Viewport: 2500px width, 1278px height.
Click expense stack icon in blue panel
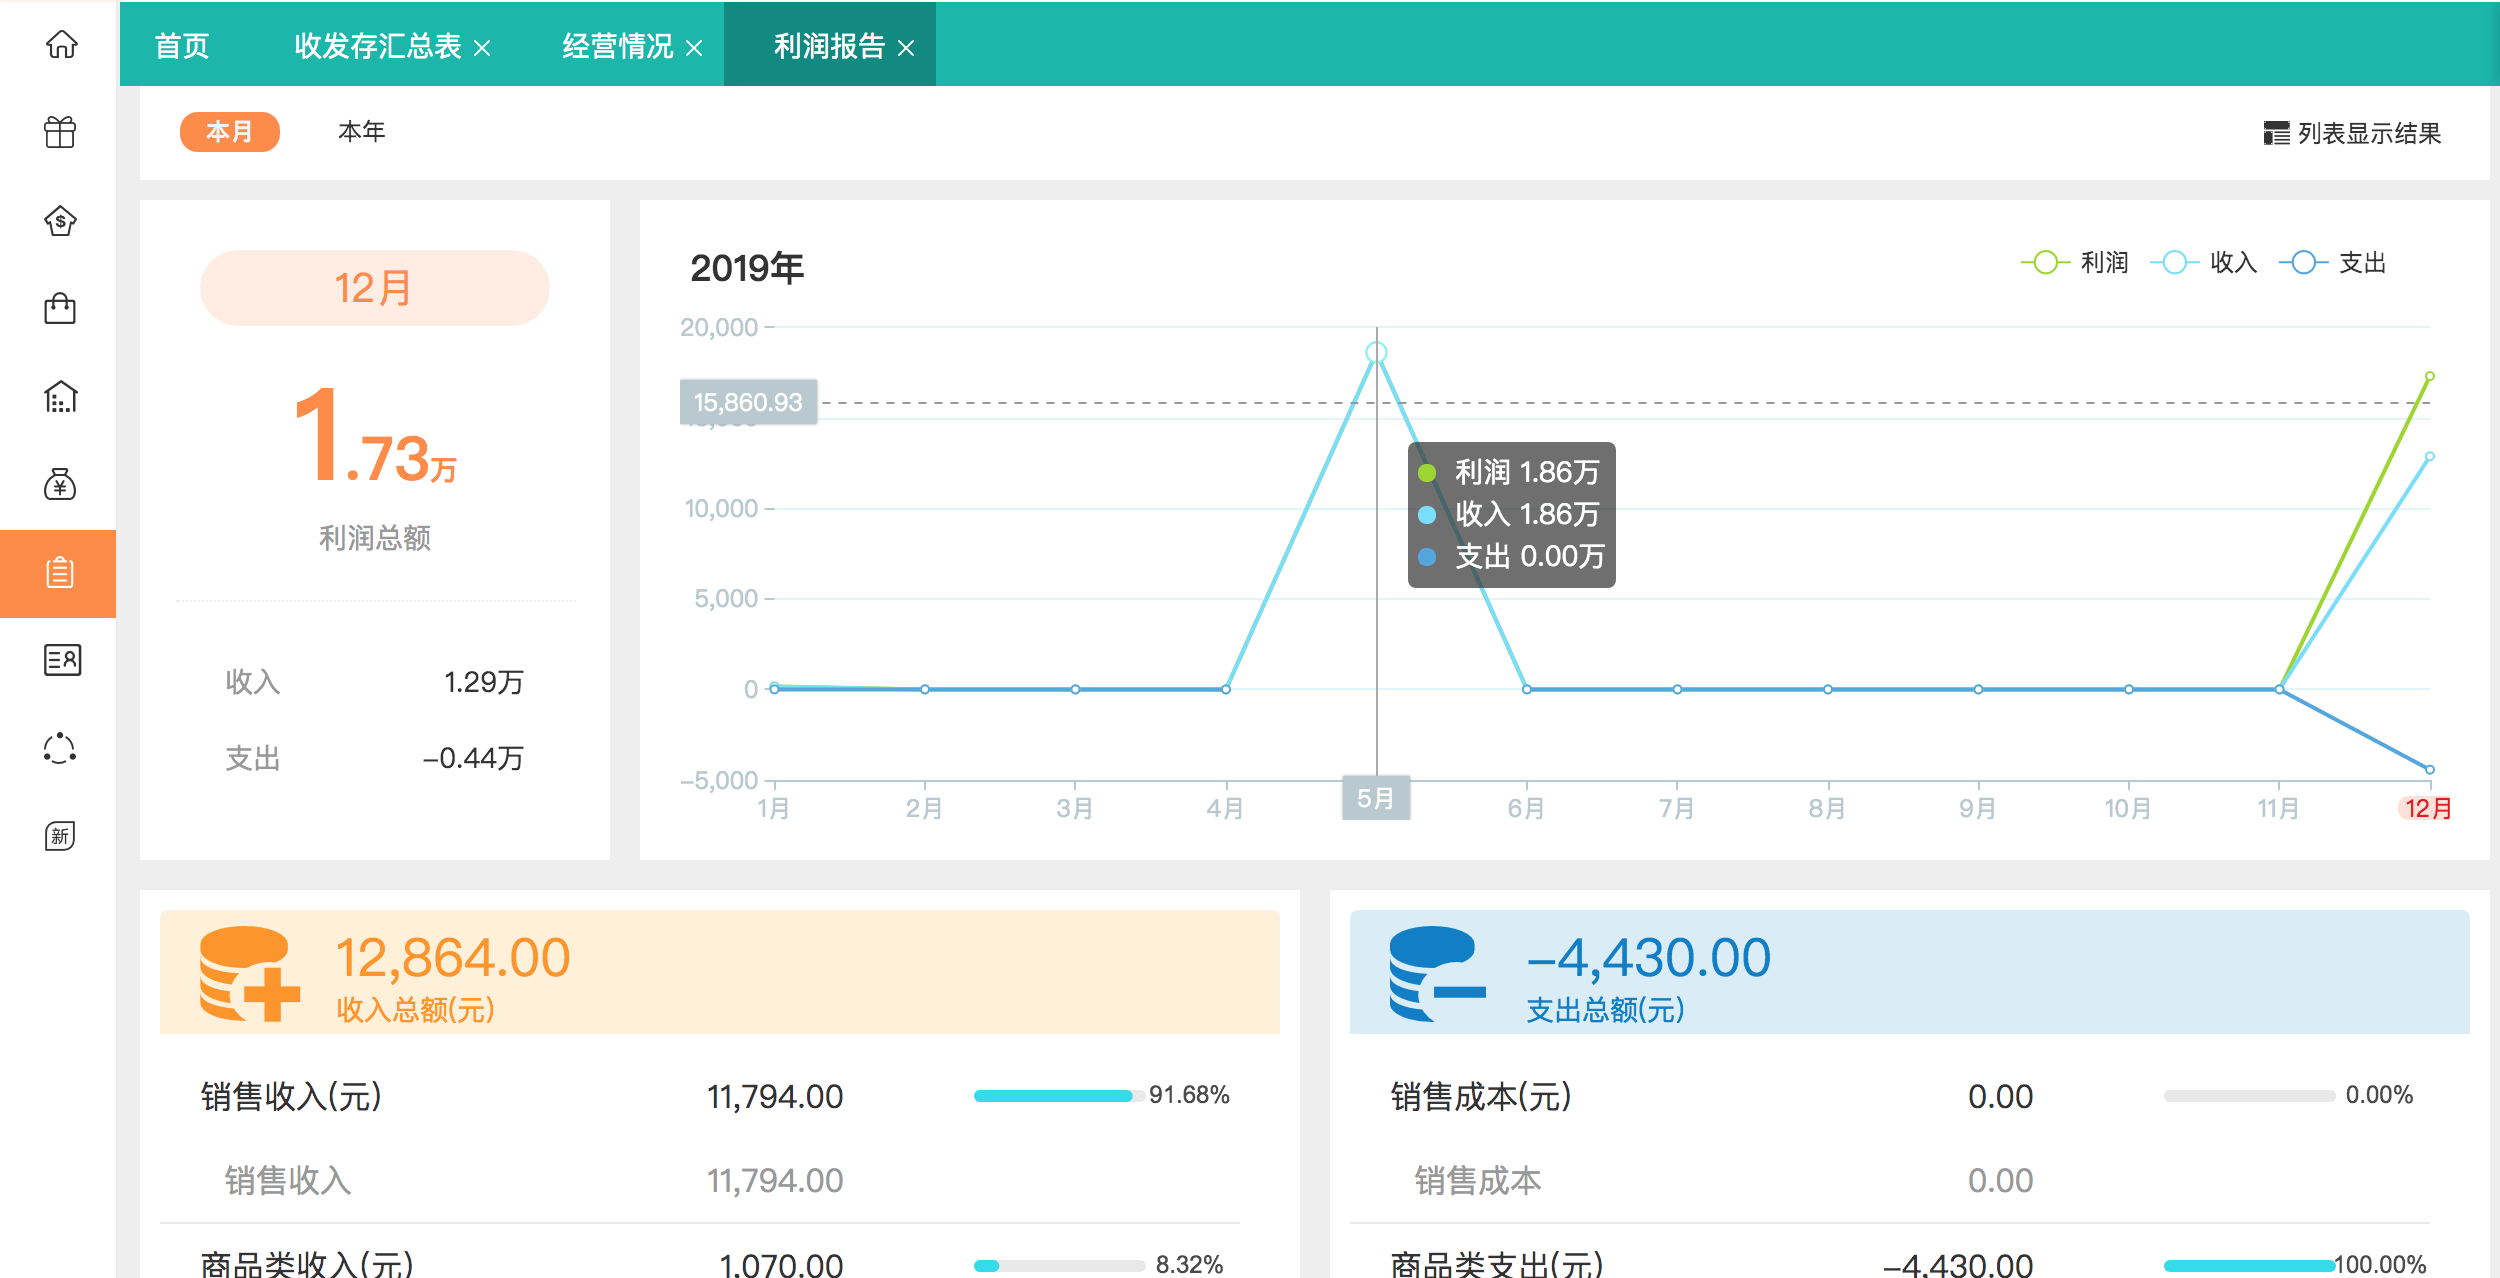pyautogui.click(x=1433, y=972)
